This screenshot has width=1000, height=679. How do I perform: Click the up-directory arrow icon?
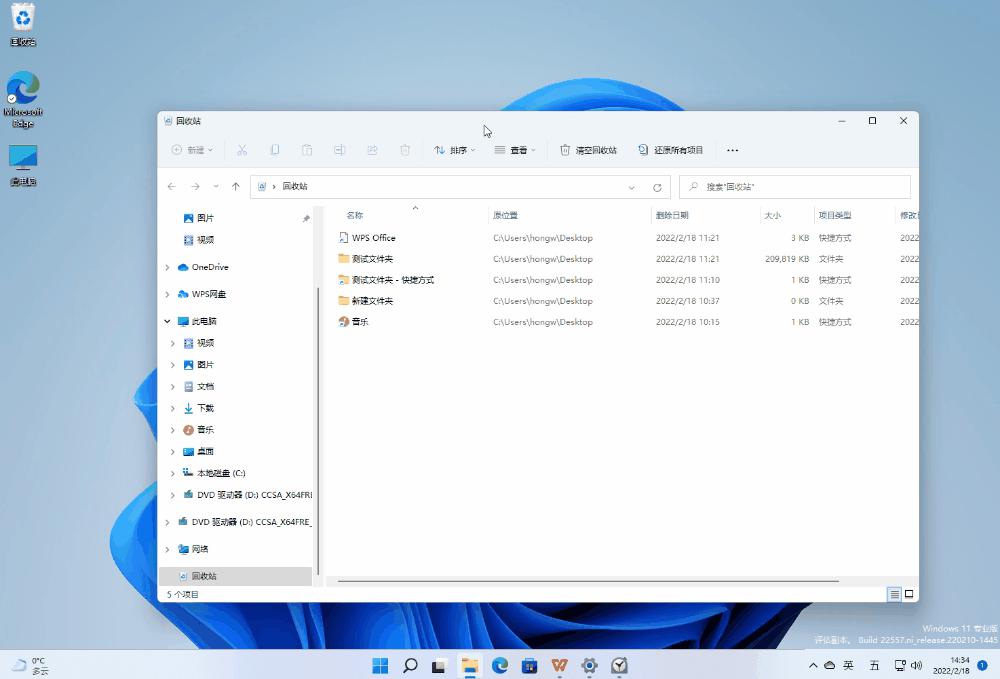point(236,187)
